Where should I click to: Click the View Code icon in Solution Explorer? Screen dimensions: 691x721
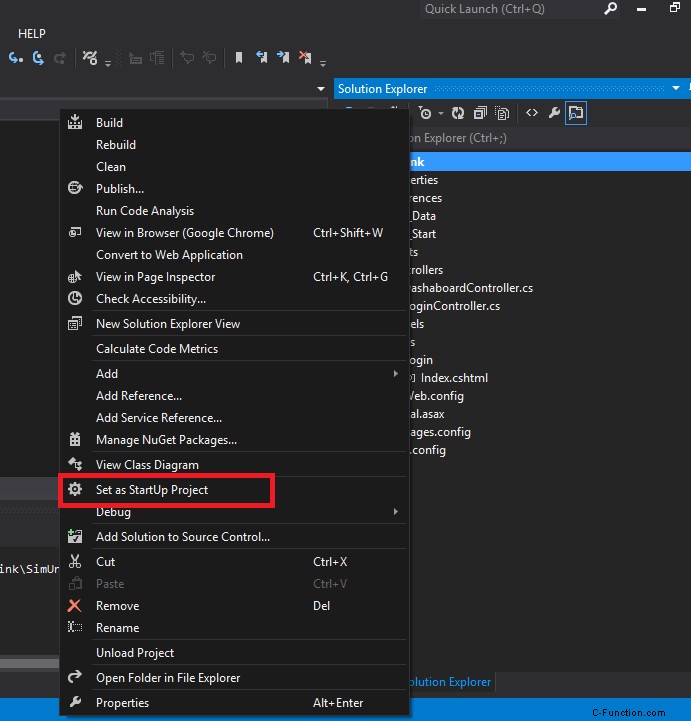pos(532,113)
